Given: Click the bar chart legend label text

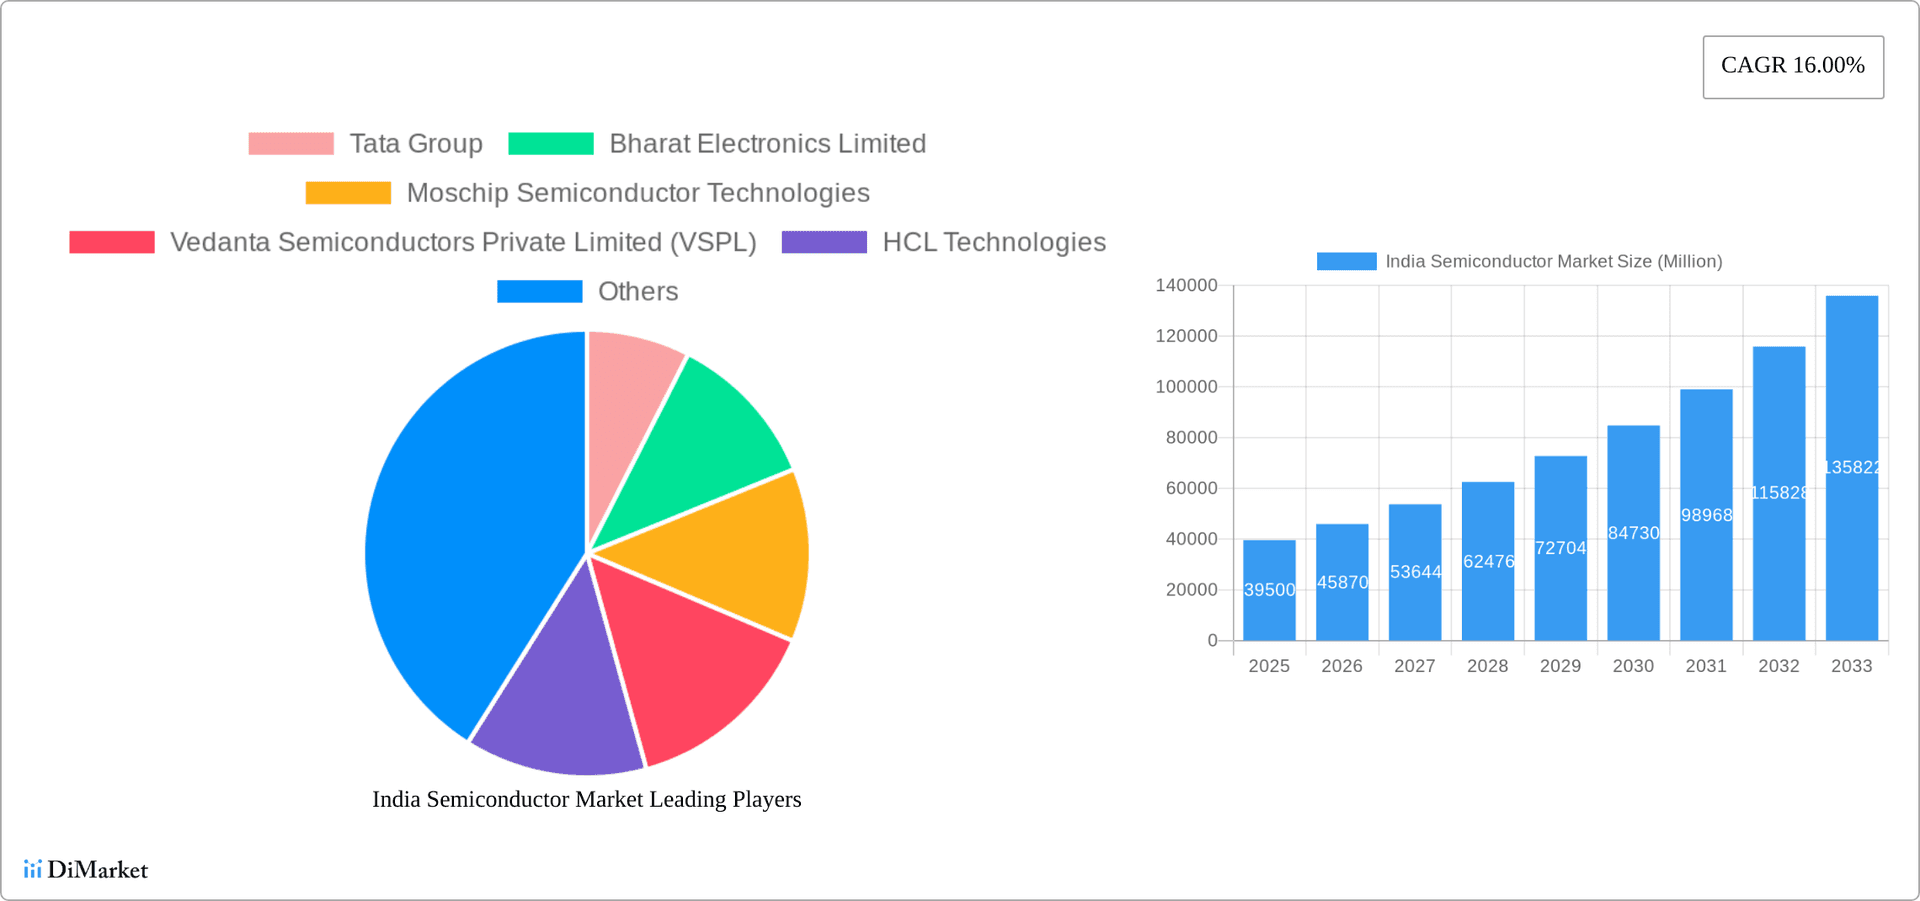Looking at the screenshot, I should tap(1553, 261).
